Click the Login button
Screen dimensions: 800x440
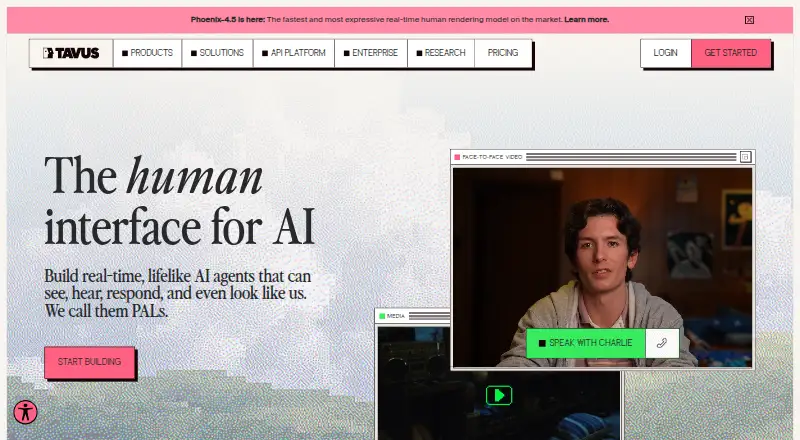pos(666,53)
